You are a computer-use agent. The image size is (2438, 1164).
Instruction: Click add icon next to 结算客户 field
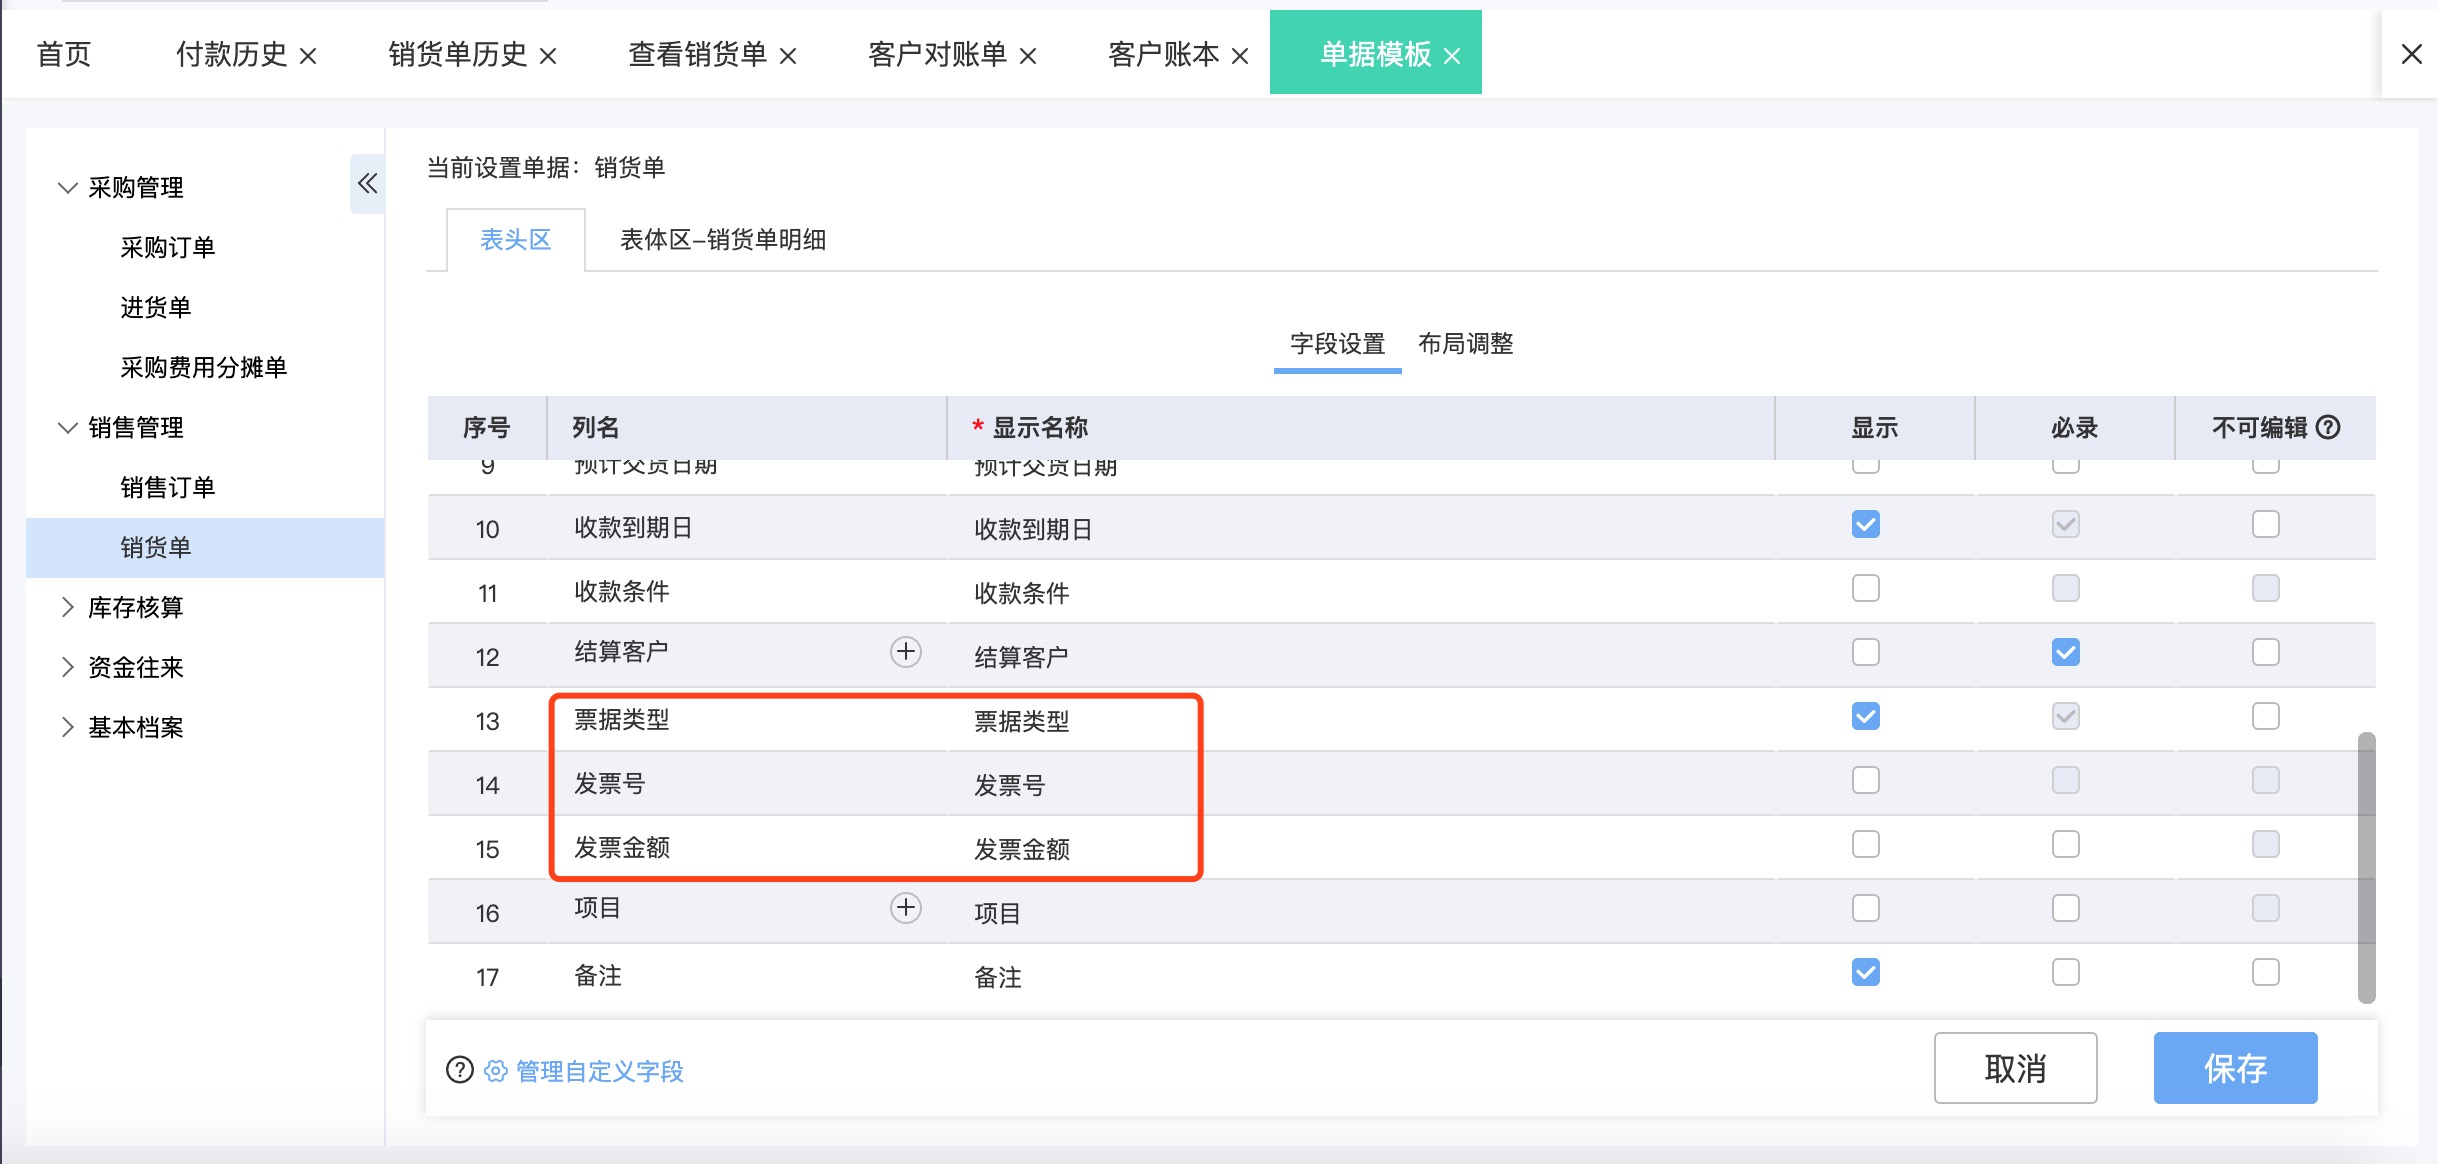coord(903,653)
